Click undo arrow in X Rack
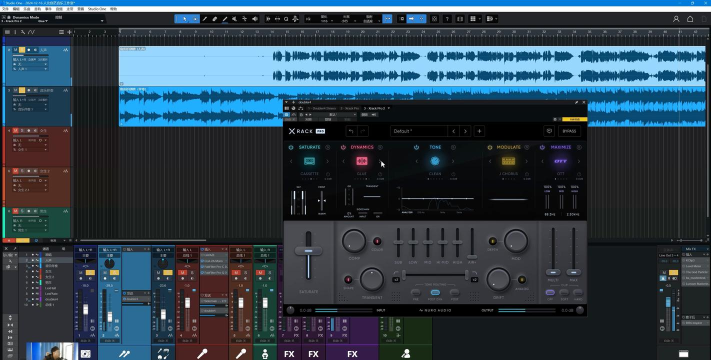 point(351,131)
